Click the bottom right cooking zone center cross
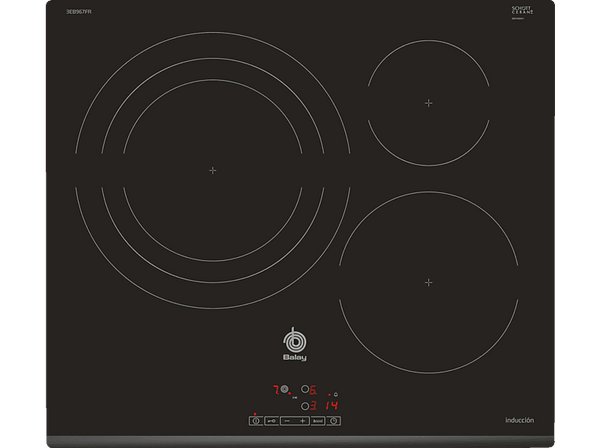Image resolution: width=600 pixels, height=448 pixels. tap(428, 282)
